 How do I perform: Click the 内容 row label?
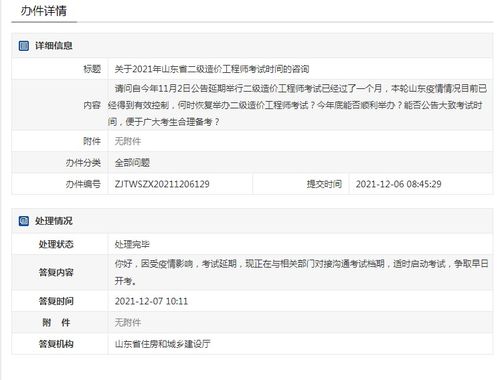click(92, 105)
